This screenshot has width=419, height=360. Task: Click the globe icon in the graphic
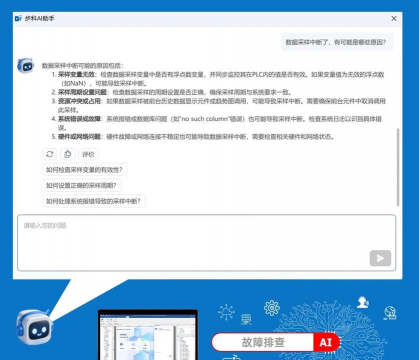390,313
